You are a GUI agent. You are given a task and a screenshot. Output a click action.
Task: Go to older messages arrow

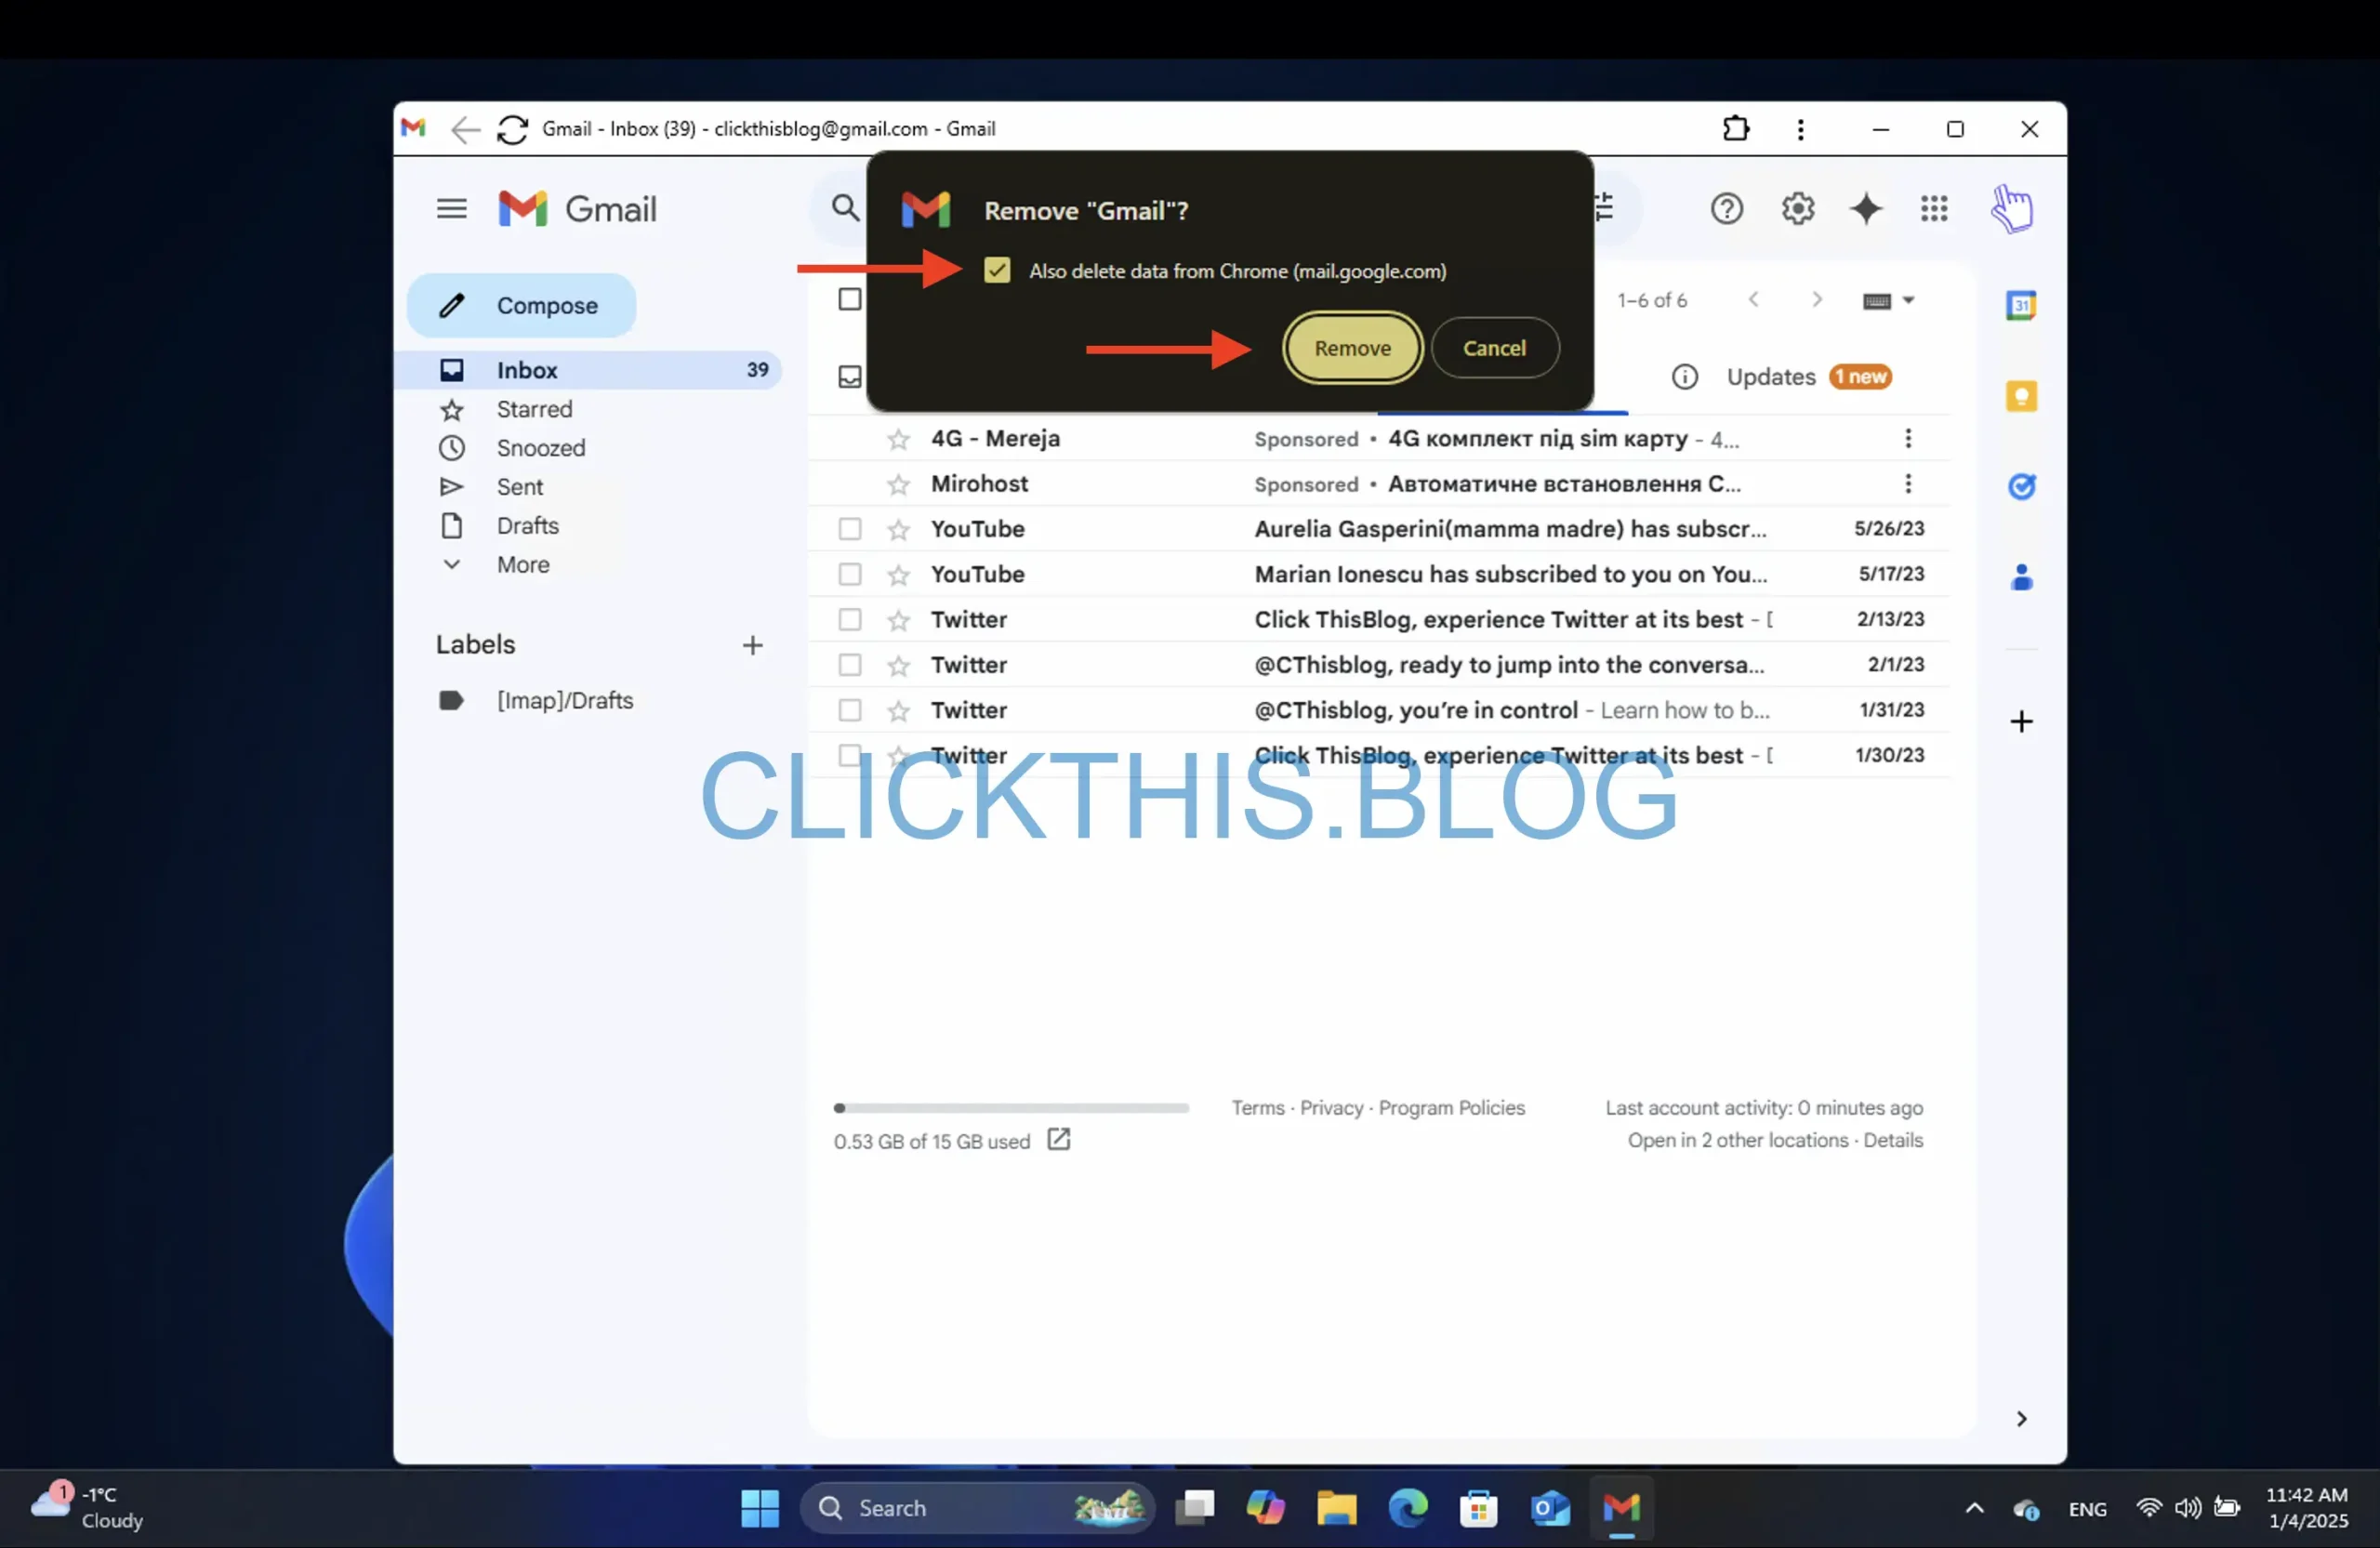(1816, 299)
